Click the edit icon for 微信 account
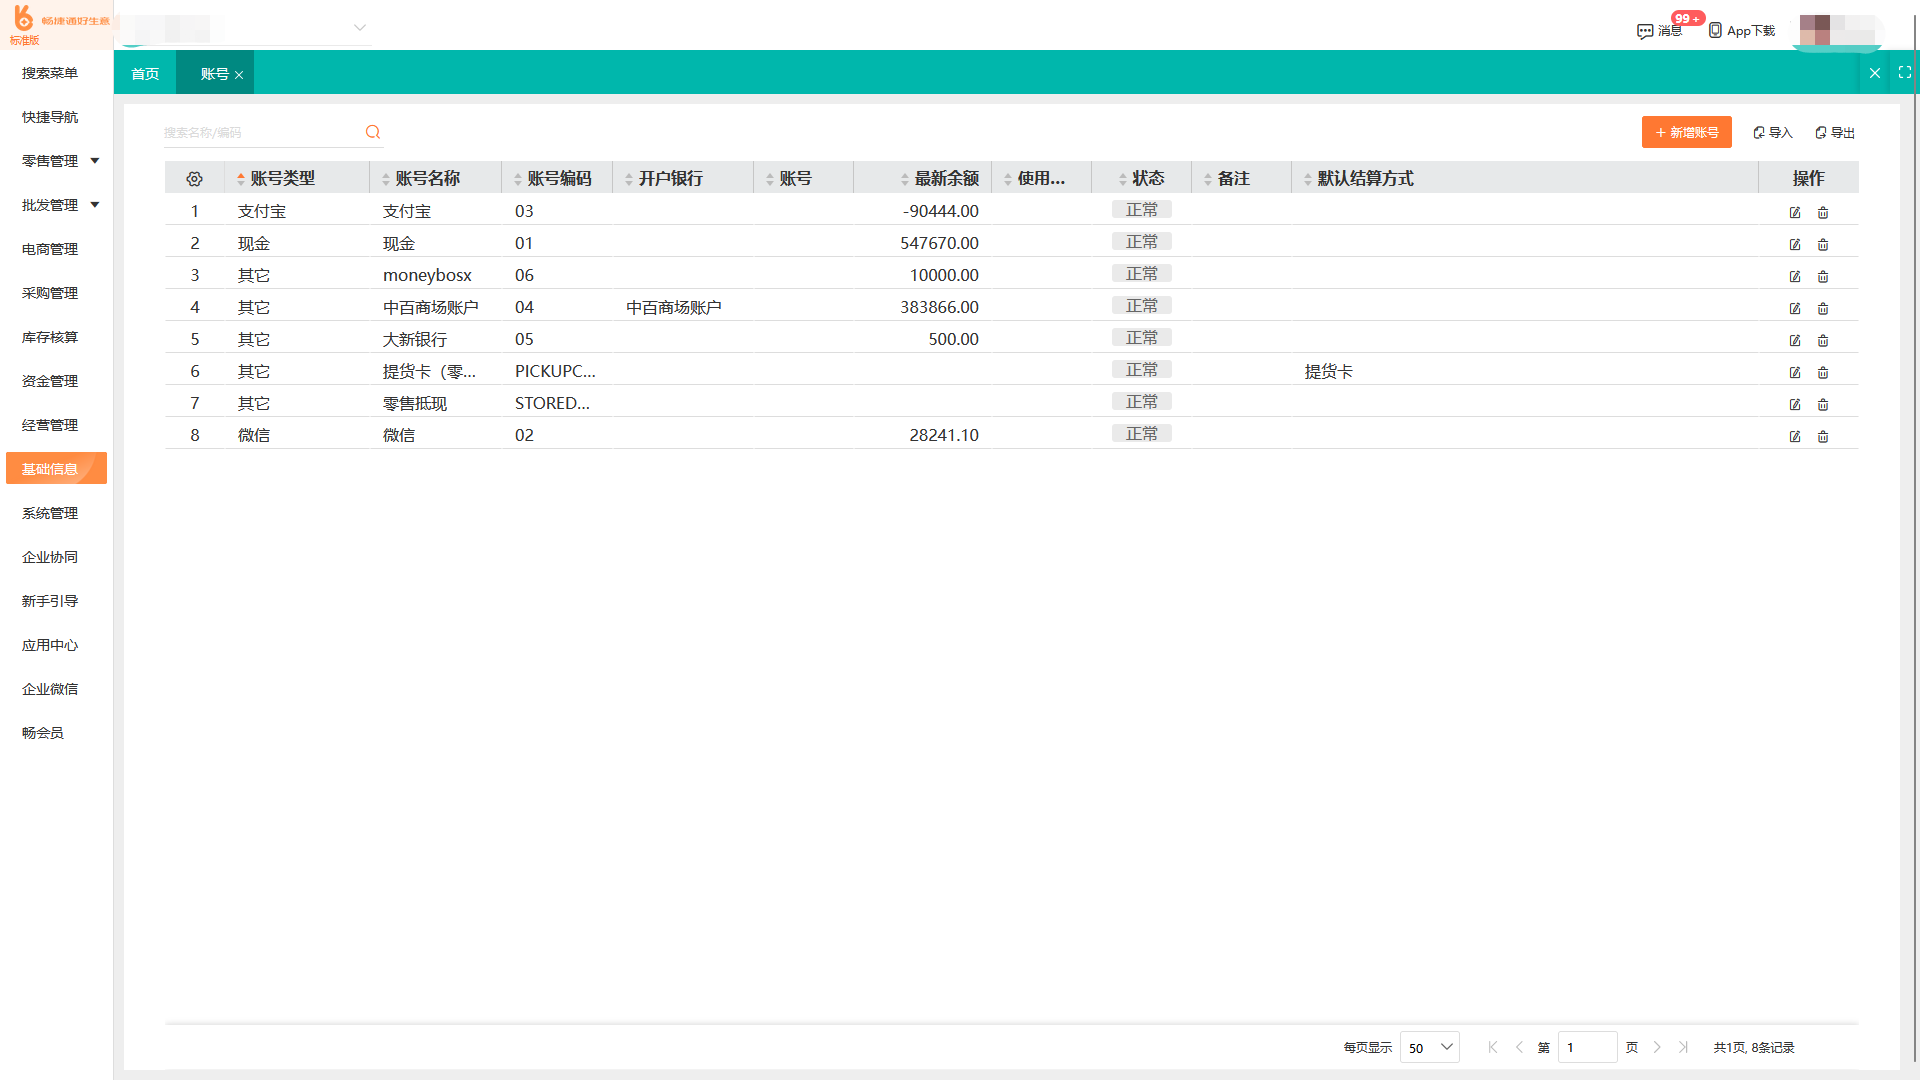This screenshot has width=1920, height=1080. coord(1795,435)
